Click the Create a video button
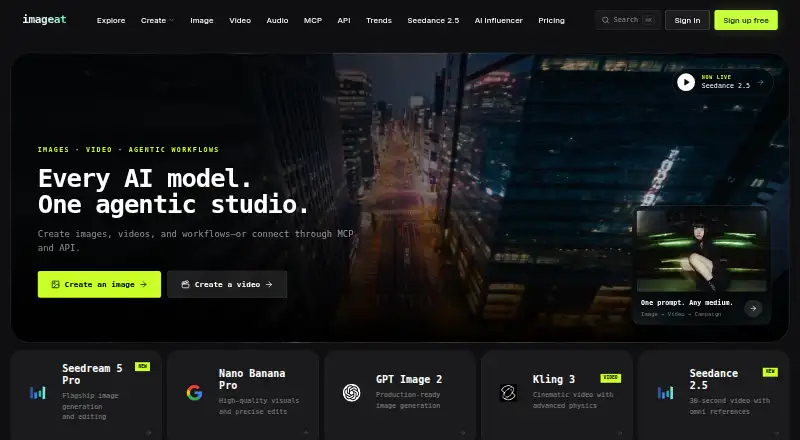 (227, 284)
